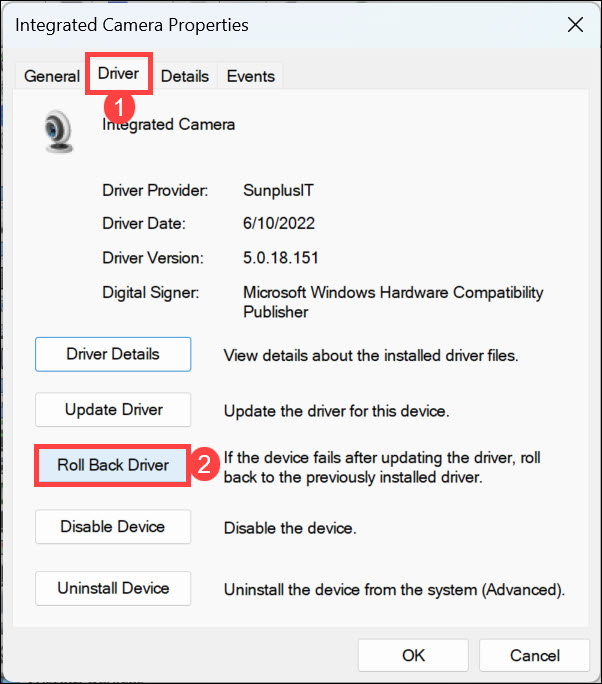Open the Driver tab
Screen dimensions: 602x684
click(118, 73)
